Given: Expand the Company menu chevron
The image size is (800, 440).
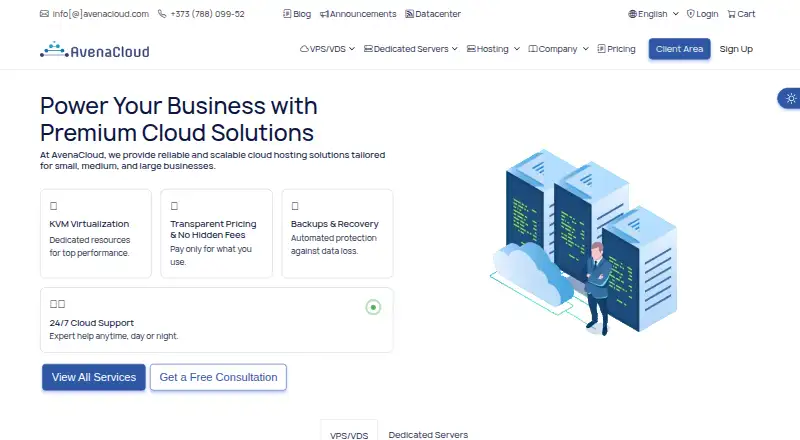Looking at the screenshot, I should (585, 49).
